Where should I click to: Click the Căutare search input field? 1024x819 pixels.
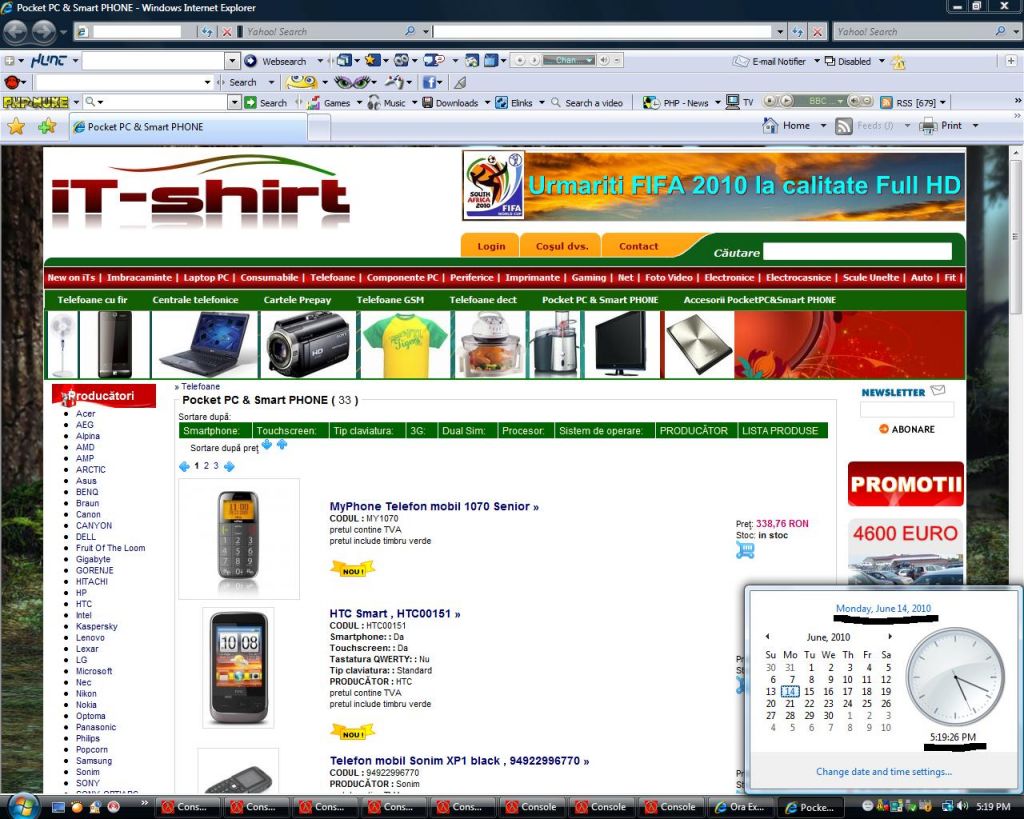point(857,251)
